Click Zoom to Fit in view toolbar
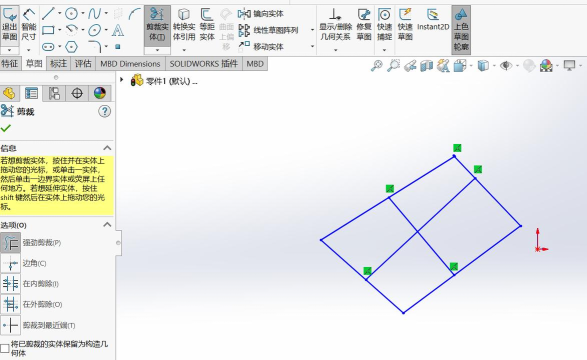The height and width of the screenshot is (360, 587). click(377, 66)
